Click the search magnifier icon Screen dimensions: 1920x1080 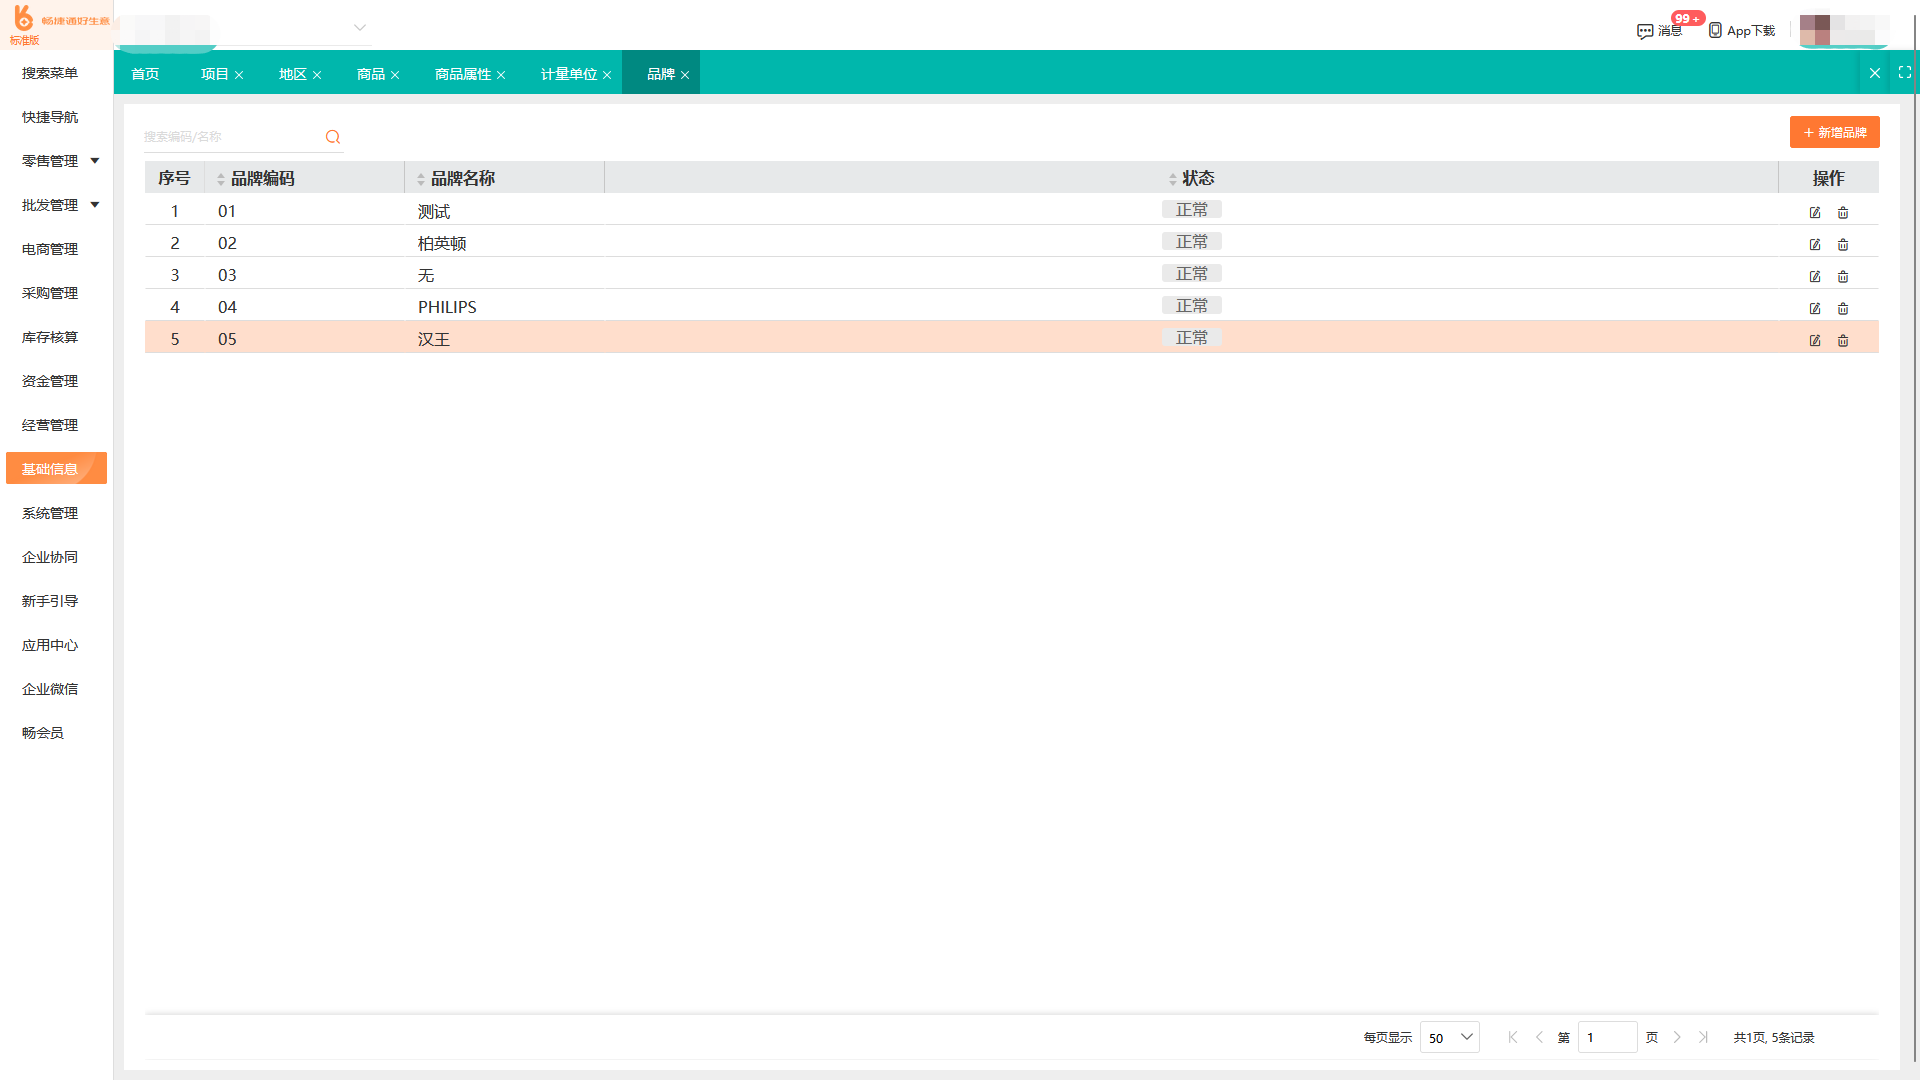coord(334,137)
